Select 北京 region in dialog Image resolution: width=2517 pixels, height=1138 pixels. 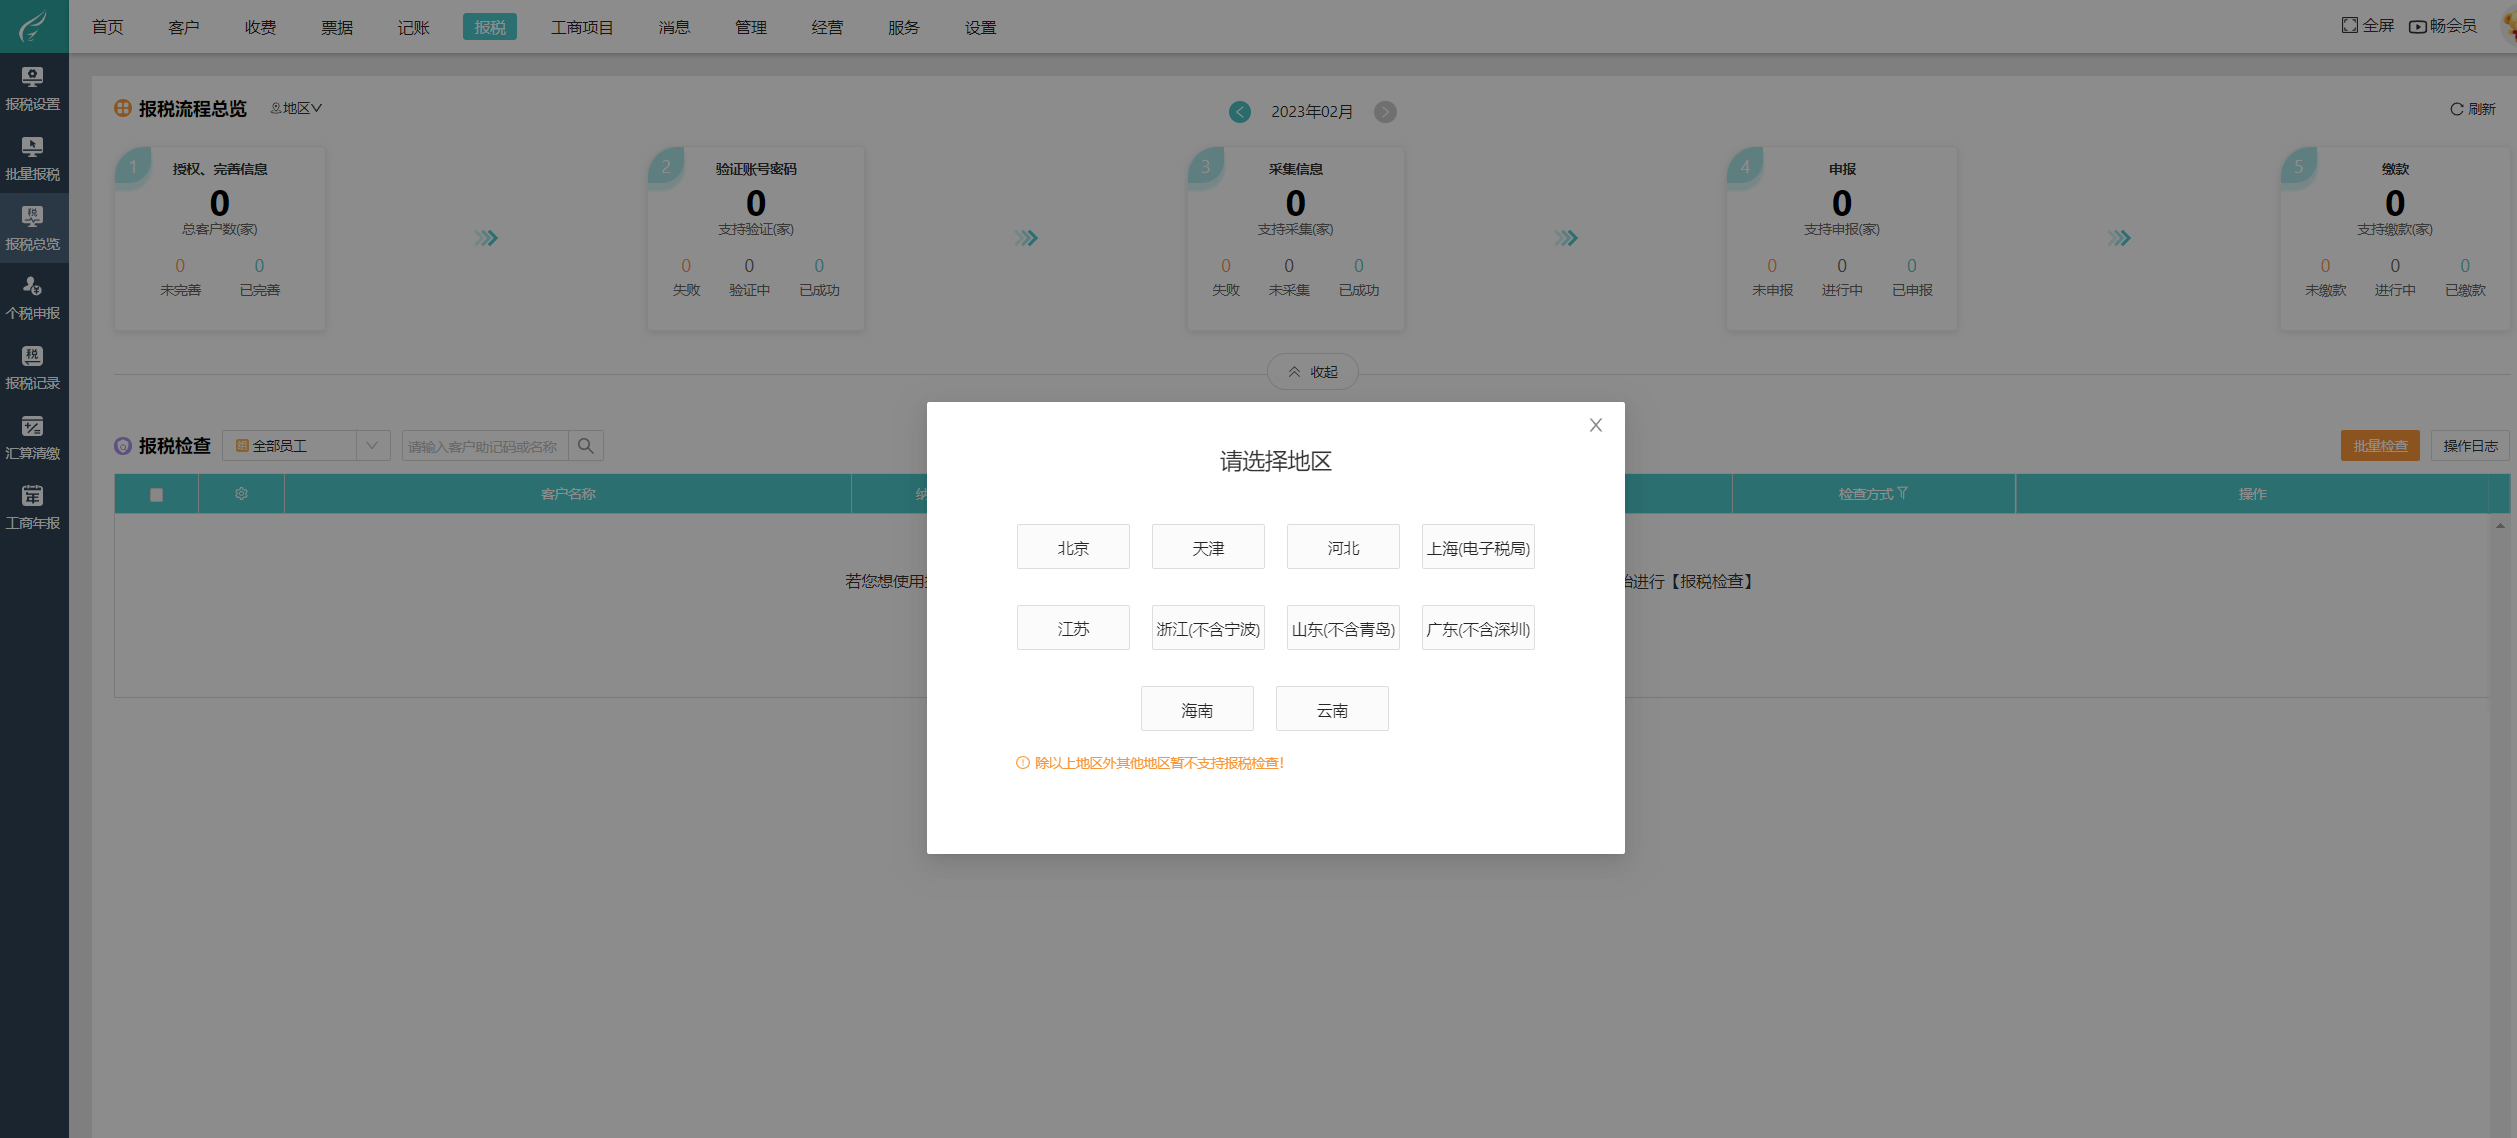point(1072,547)
